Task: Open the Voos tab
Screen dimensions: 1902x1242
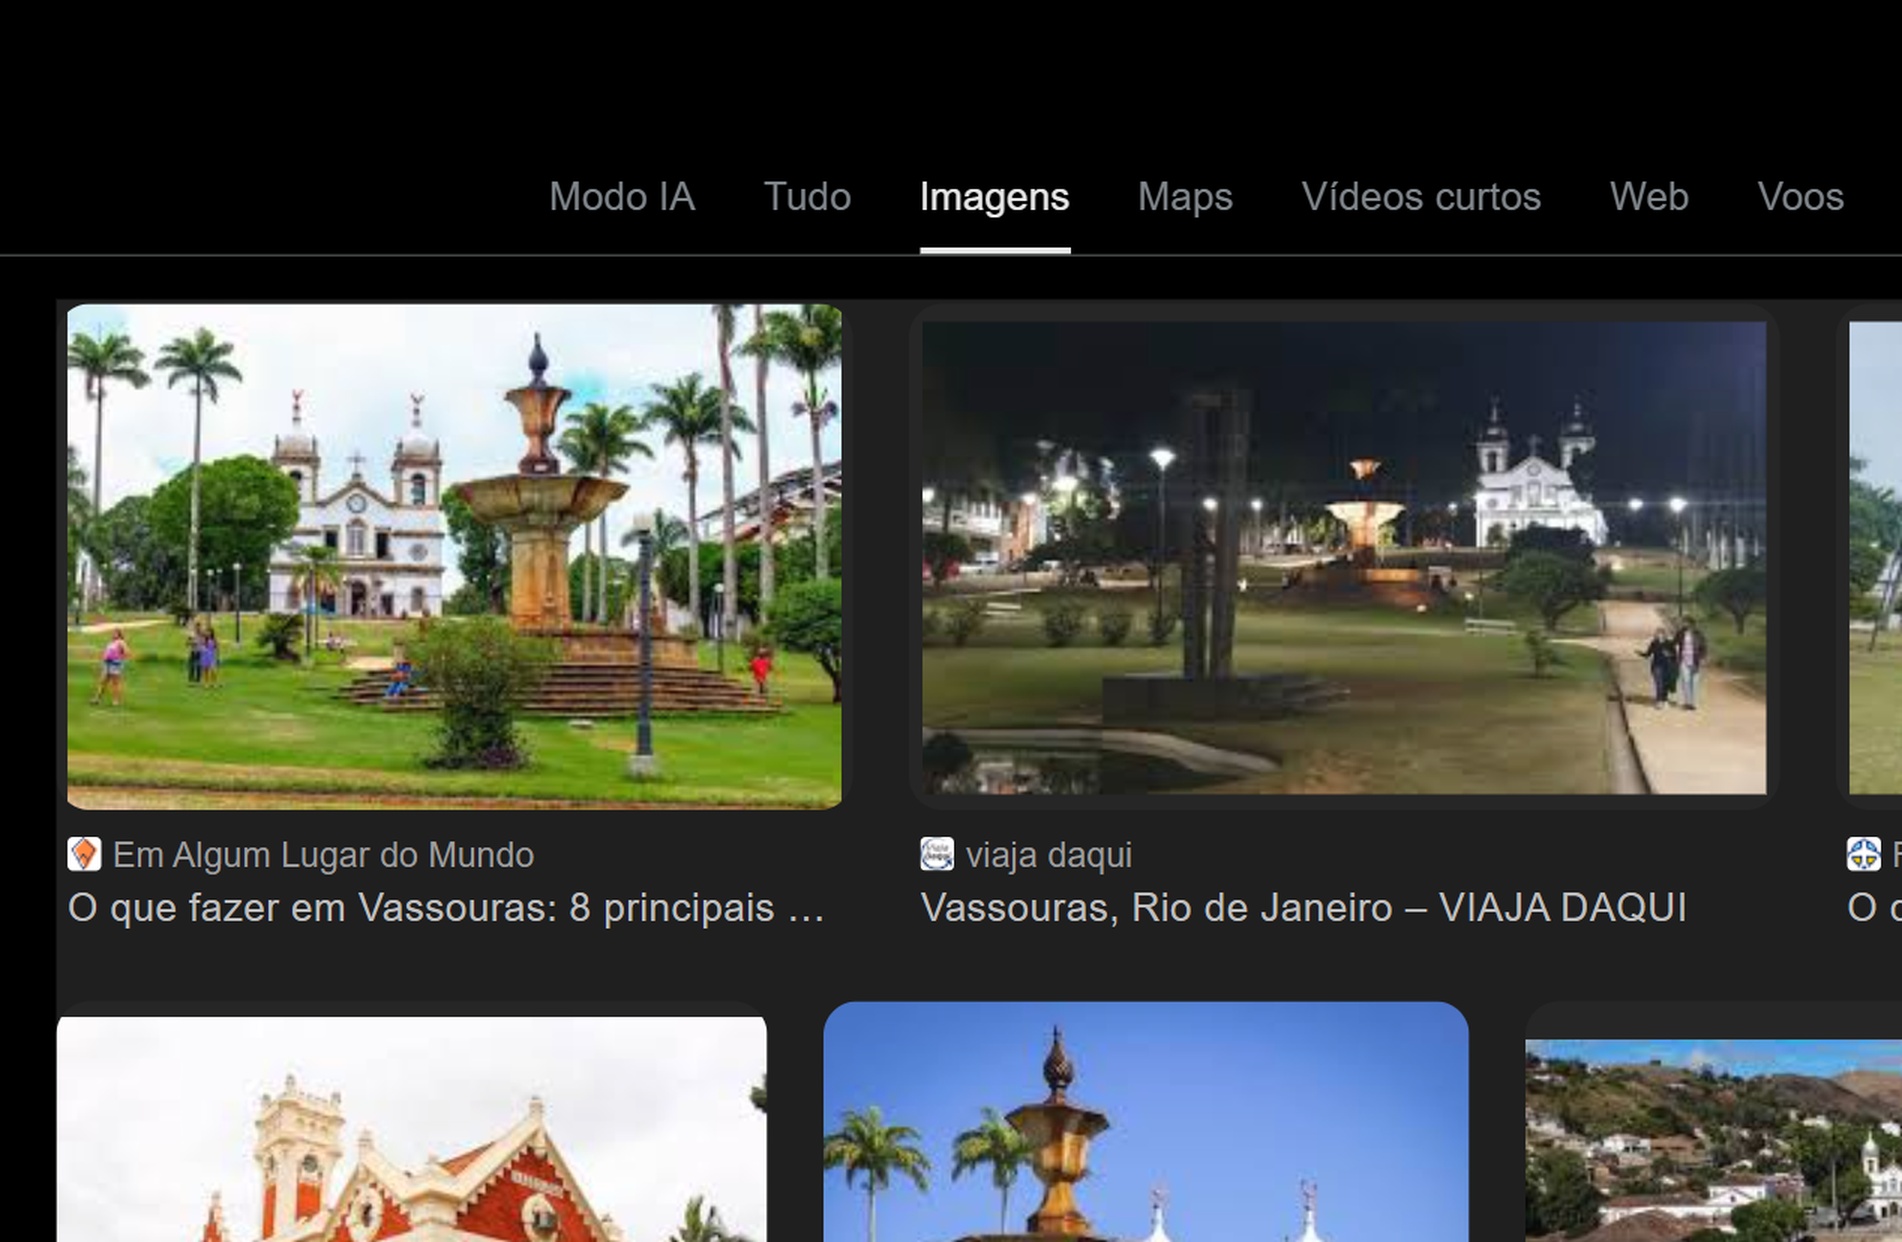Action: point(1800,197)
